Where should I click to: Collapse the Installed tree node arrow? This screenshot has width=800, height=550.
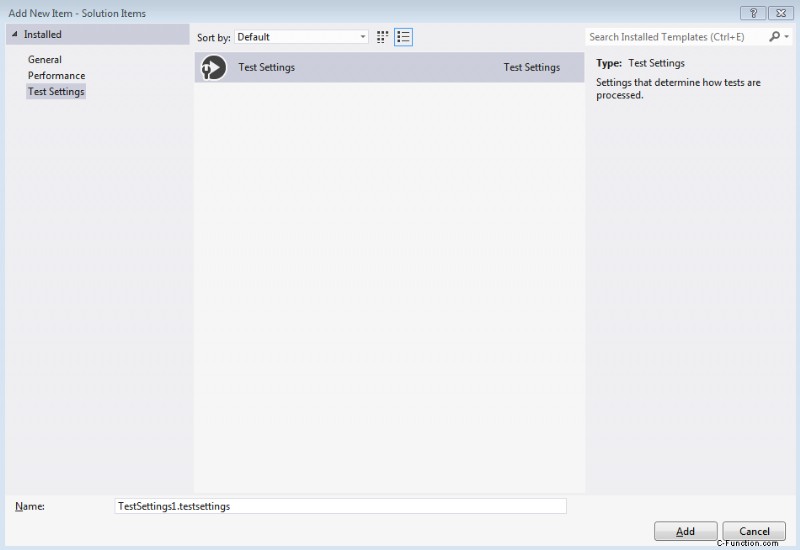tap(14, 35)
